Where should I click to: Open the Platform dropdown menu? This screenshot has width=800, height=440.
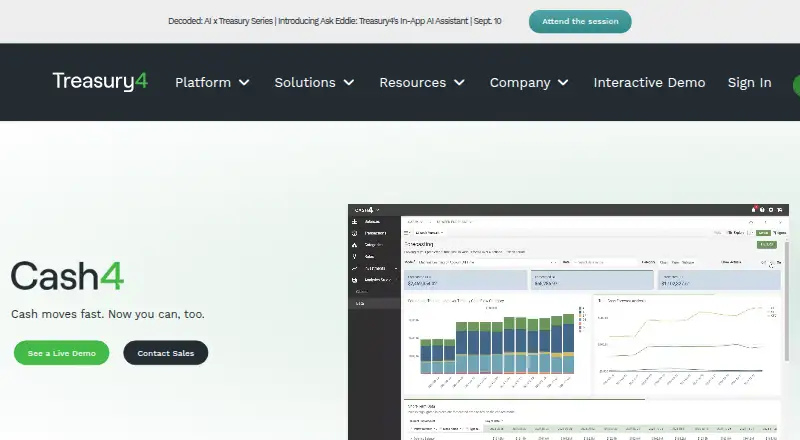(x=212, y=83)
